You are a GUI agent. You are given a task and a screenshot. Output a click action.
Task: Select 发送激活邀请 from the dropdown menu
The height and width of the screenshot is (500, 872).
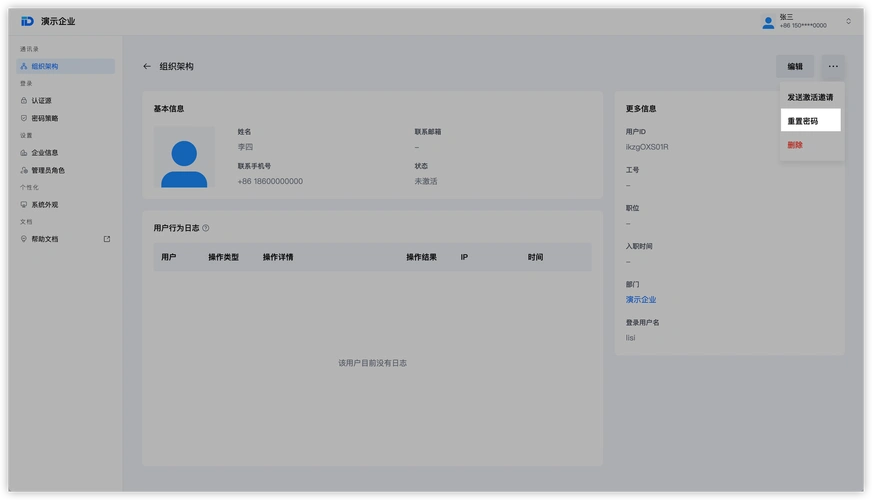810,97
